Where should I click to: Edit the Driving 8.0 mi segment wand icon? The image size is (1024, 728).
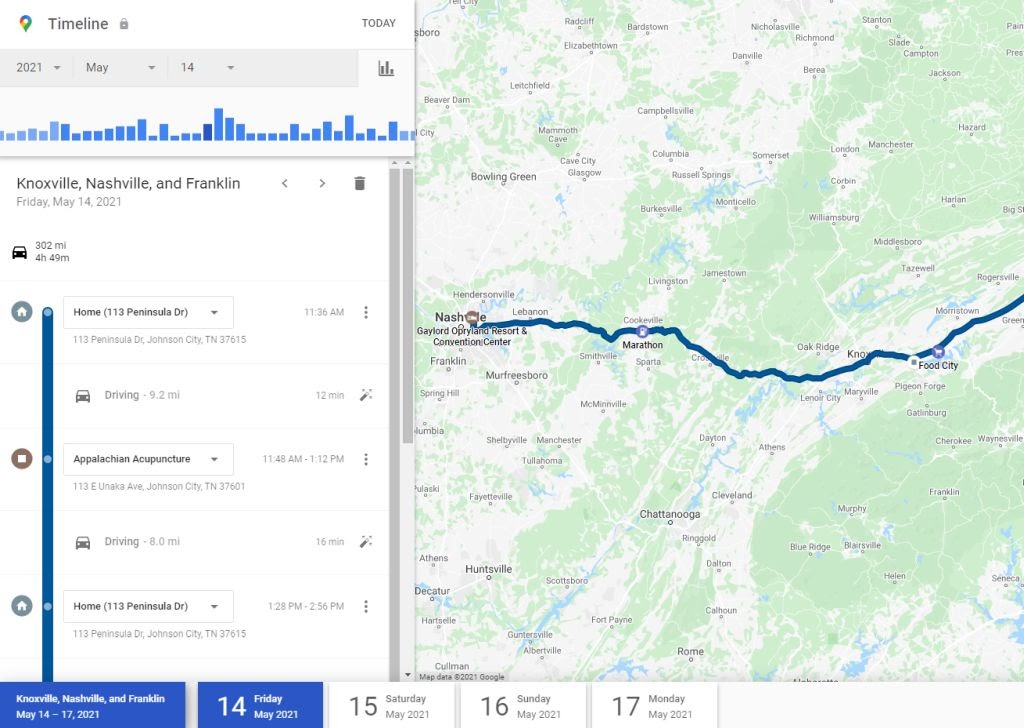click(366, 541)
